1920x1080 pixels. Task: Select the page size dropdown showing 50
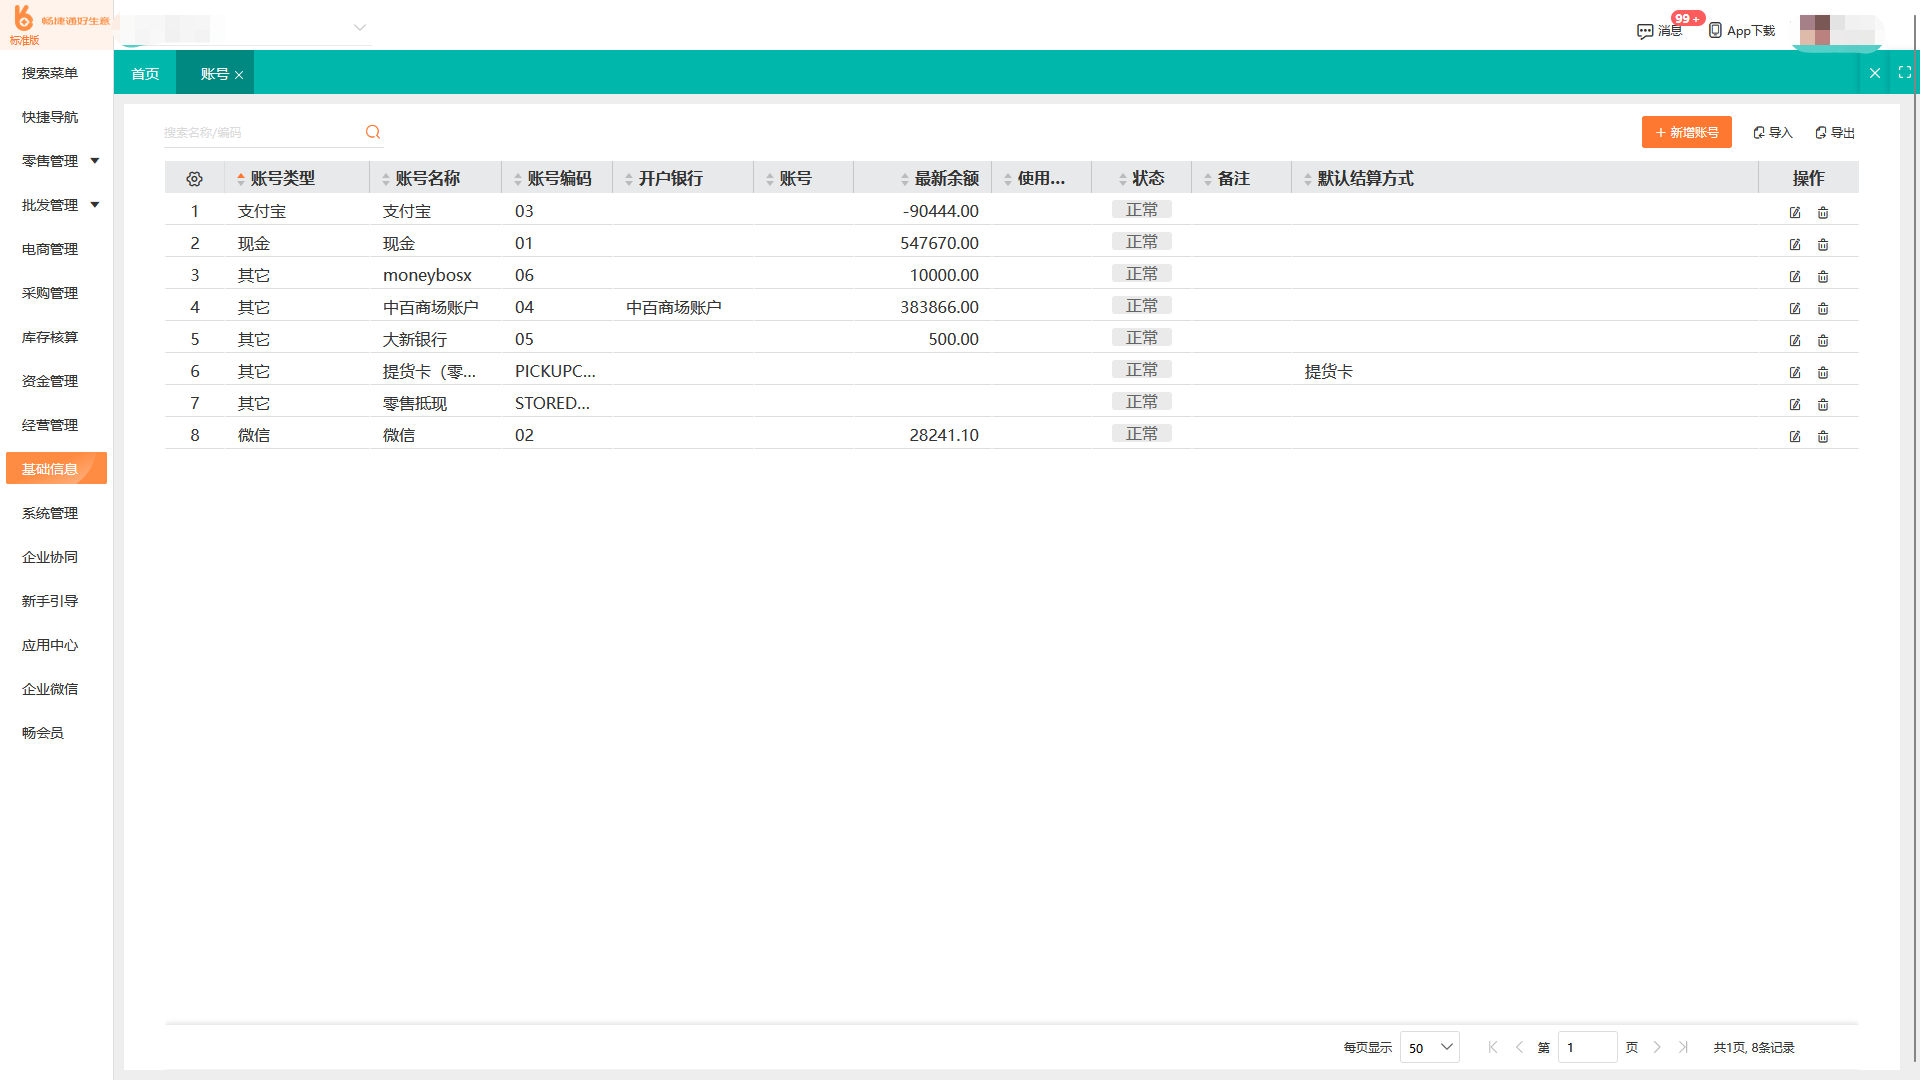pos(1428,1047)
